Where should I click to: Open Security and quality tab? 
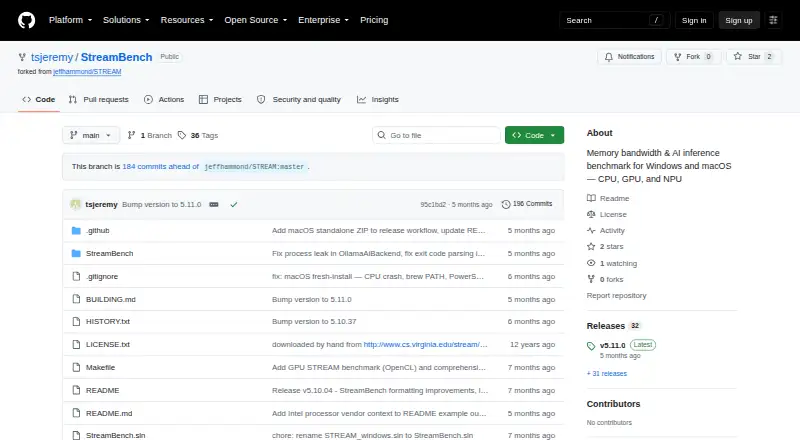tap(299, 100)
